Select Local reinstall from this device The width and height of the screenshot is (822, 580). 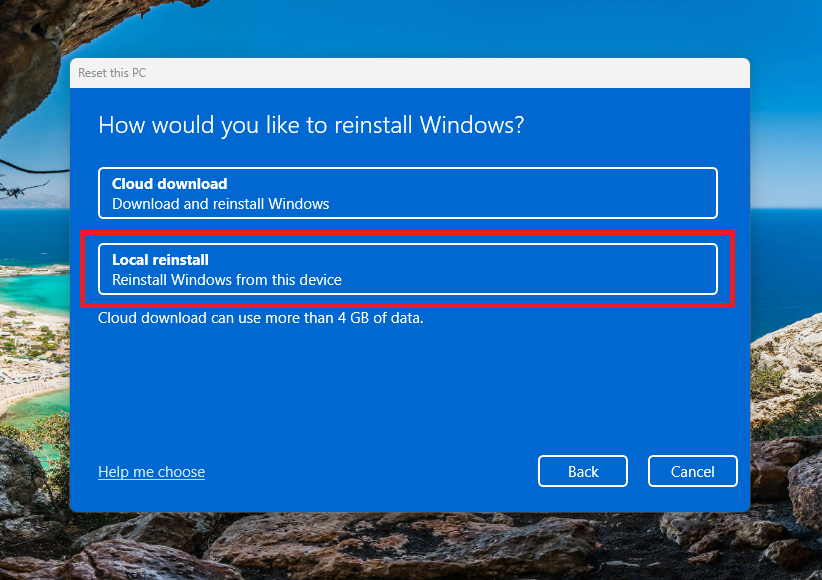[407, 269]
